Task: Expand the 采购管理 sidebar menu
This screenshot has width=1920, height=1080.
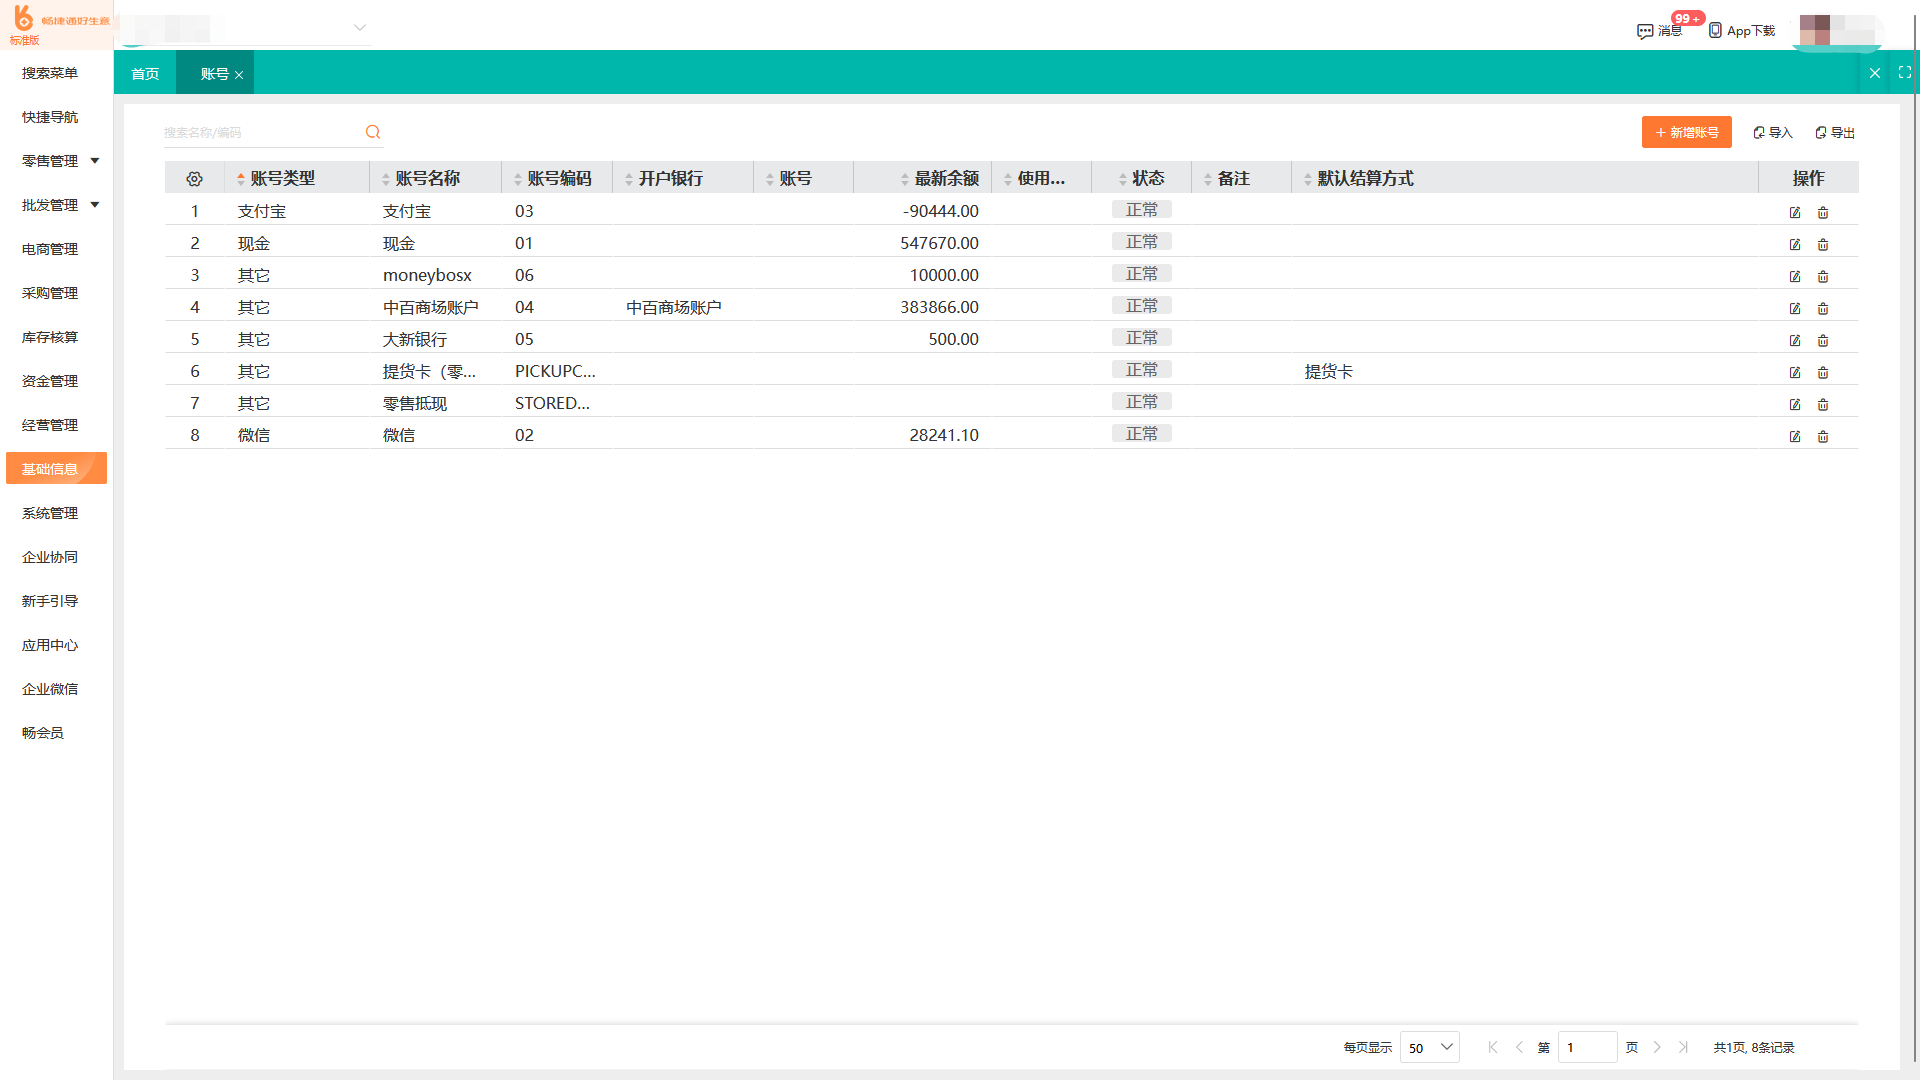Action: (x=53, y=293)
